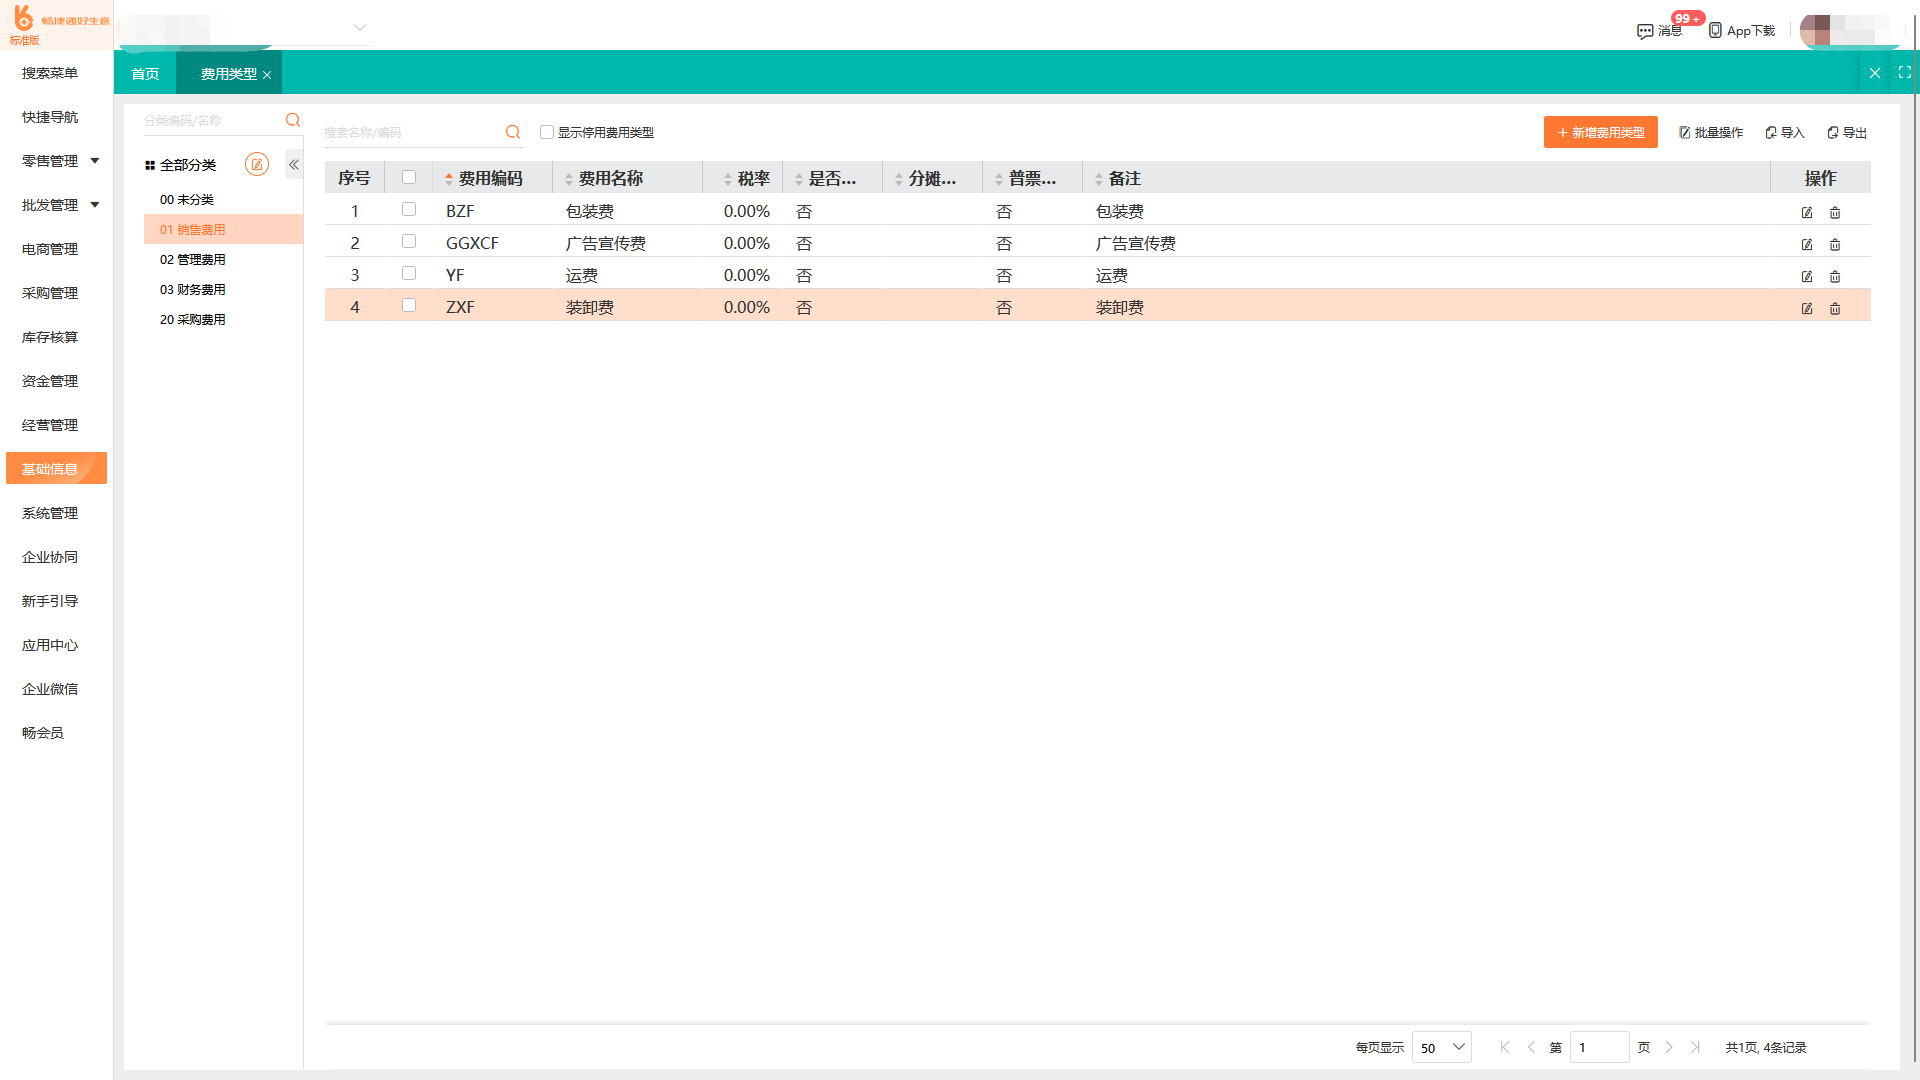The width and height of the screenshot is (1920, 1080).
Task: Toggle 显示停用费用类型 checkbox
Action: coord(546,131)
